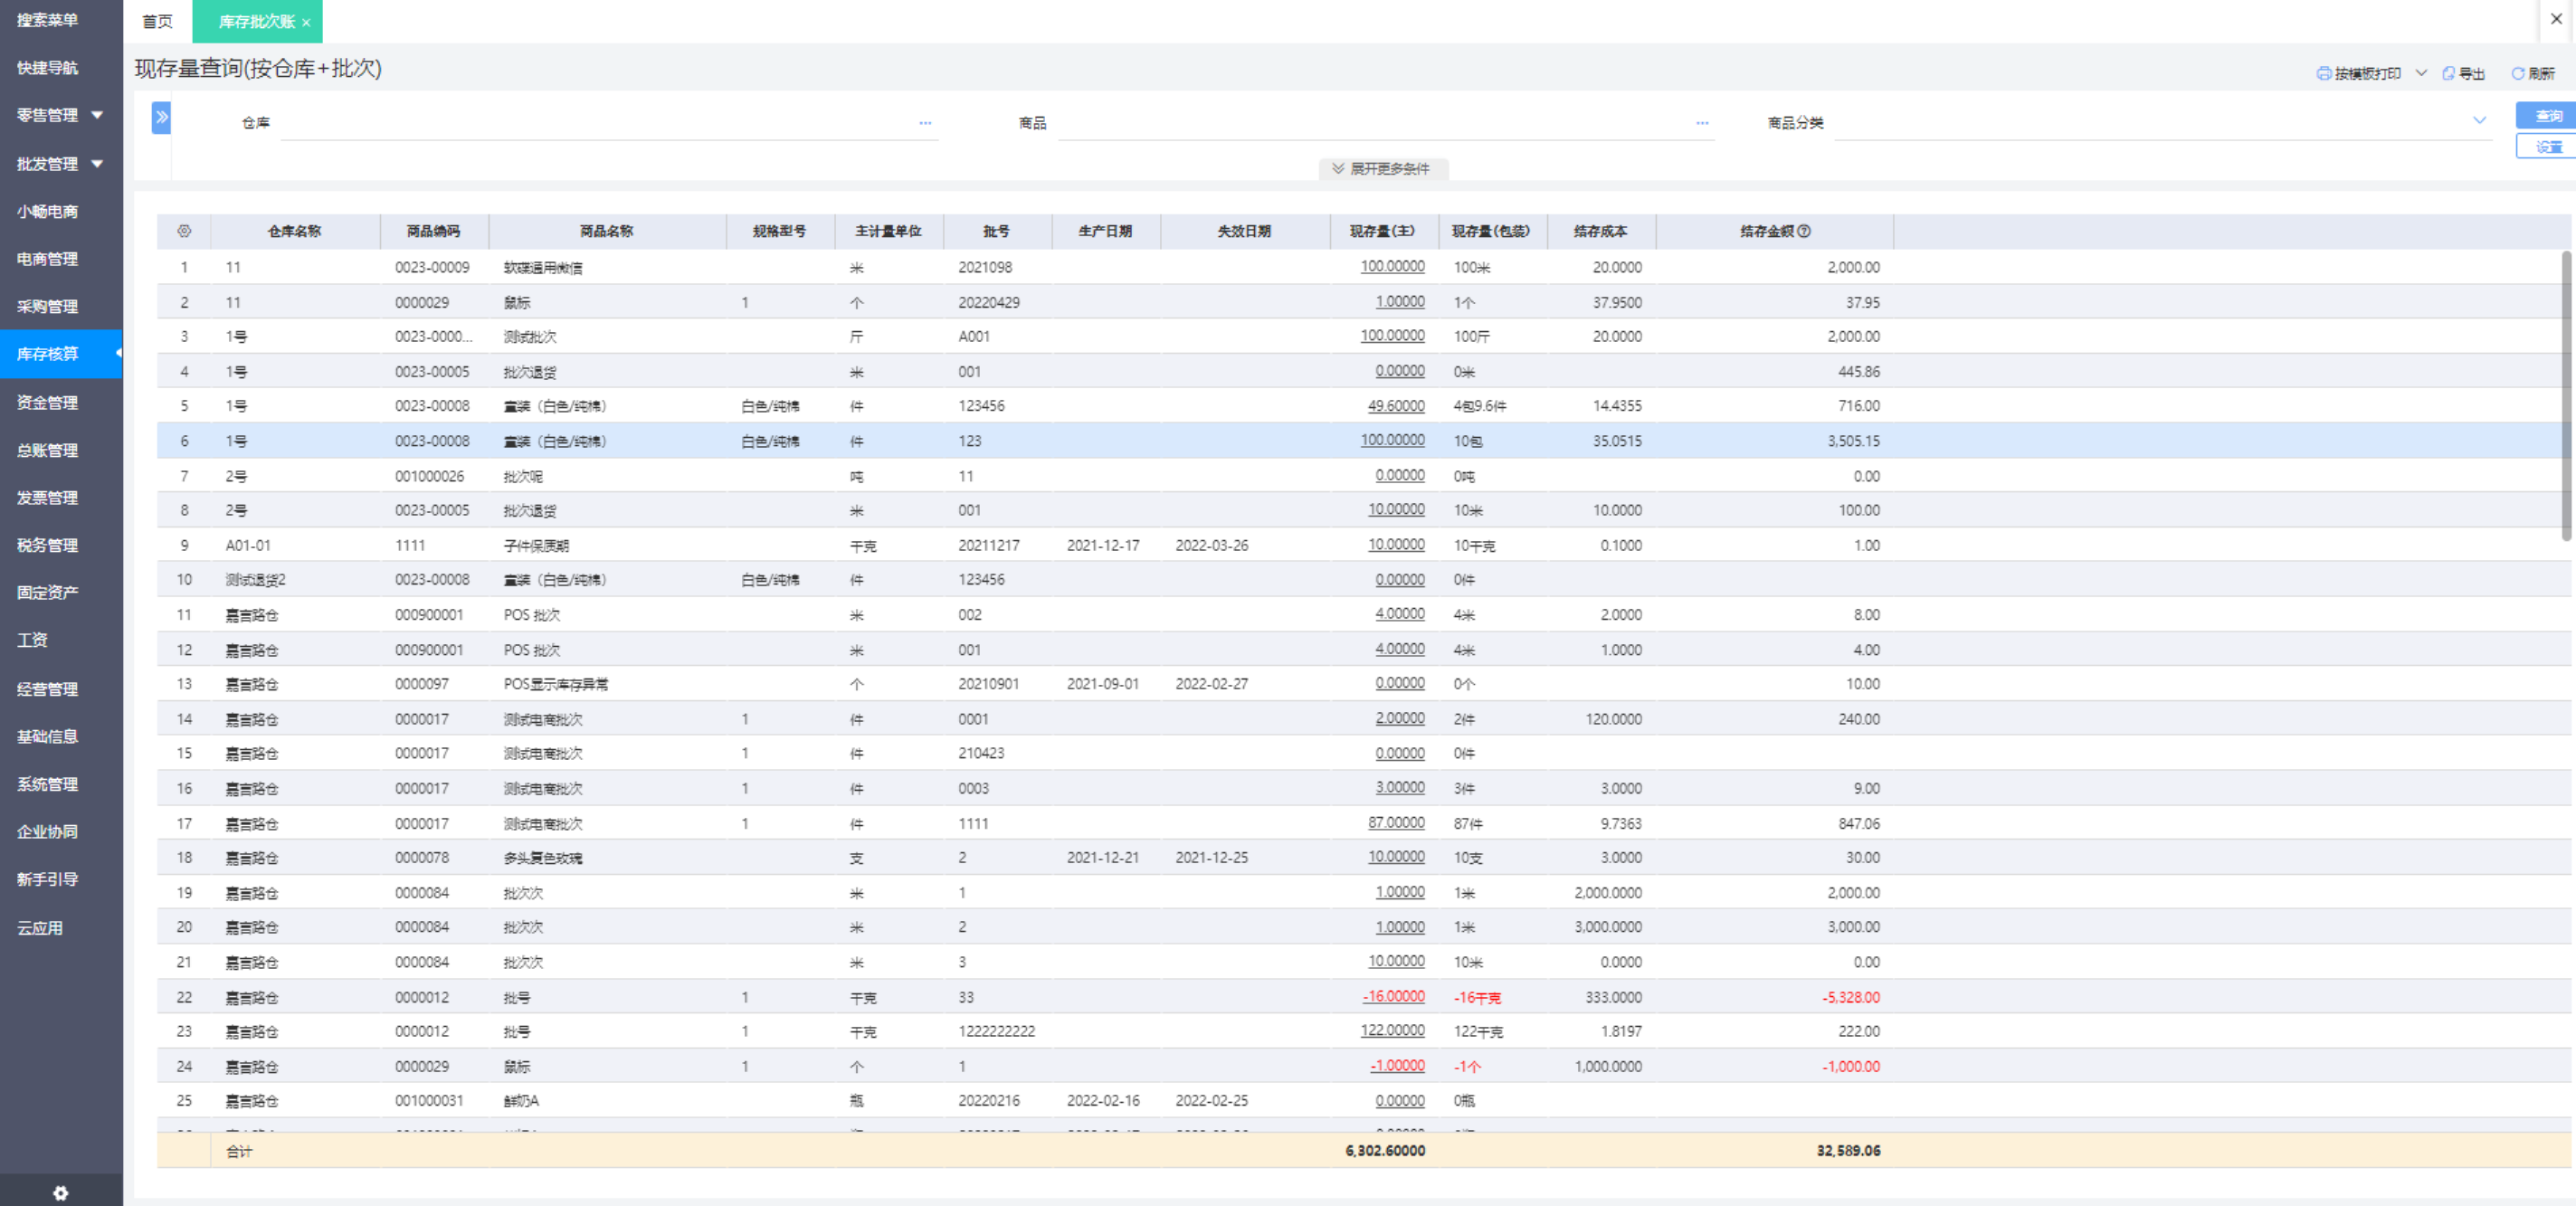2576x1206 pixels.
Task: Click the 首页 home navigation icon
Action: click(x=157, y=22)
